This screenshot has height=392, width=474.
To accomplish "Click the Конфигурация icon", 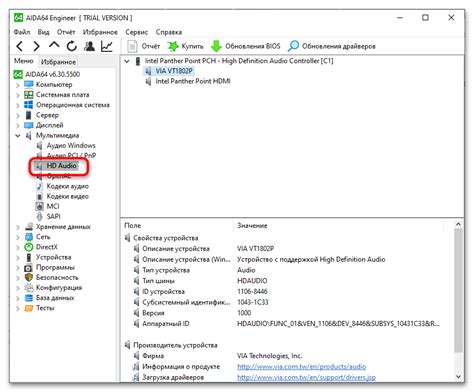I will (29, 288).
